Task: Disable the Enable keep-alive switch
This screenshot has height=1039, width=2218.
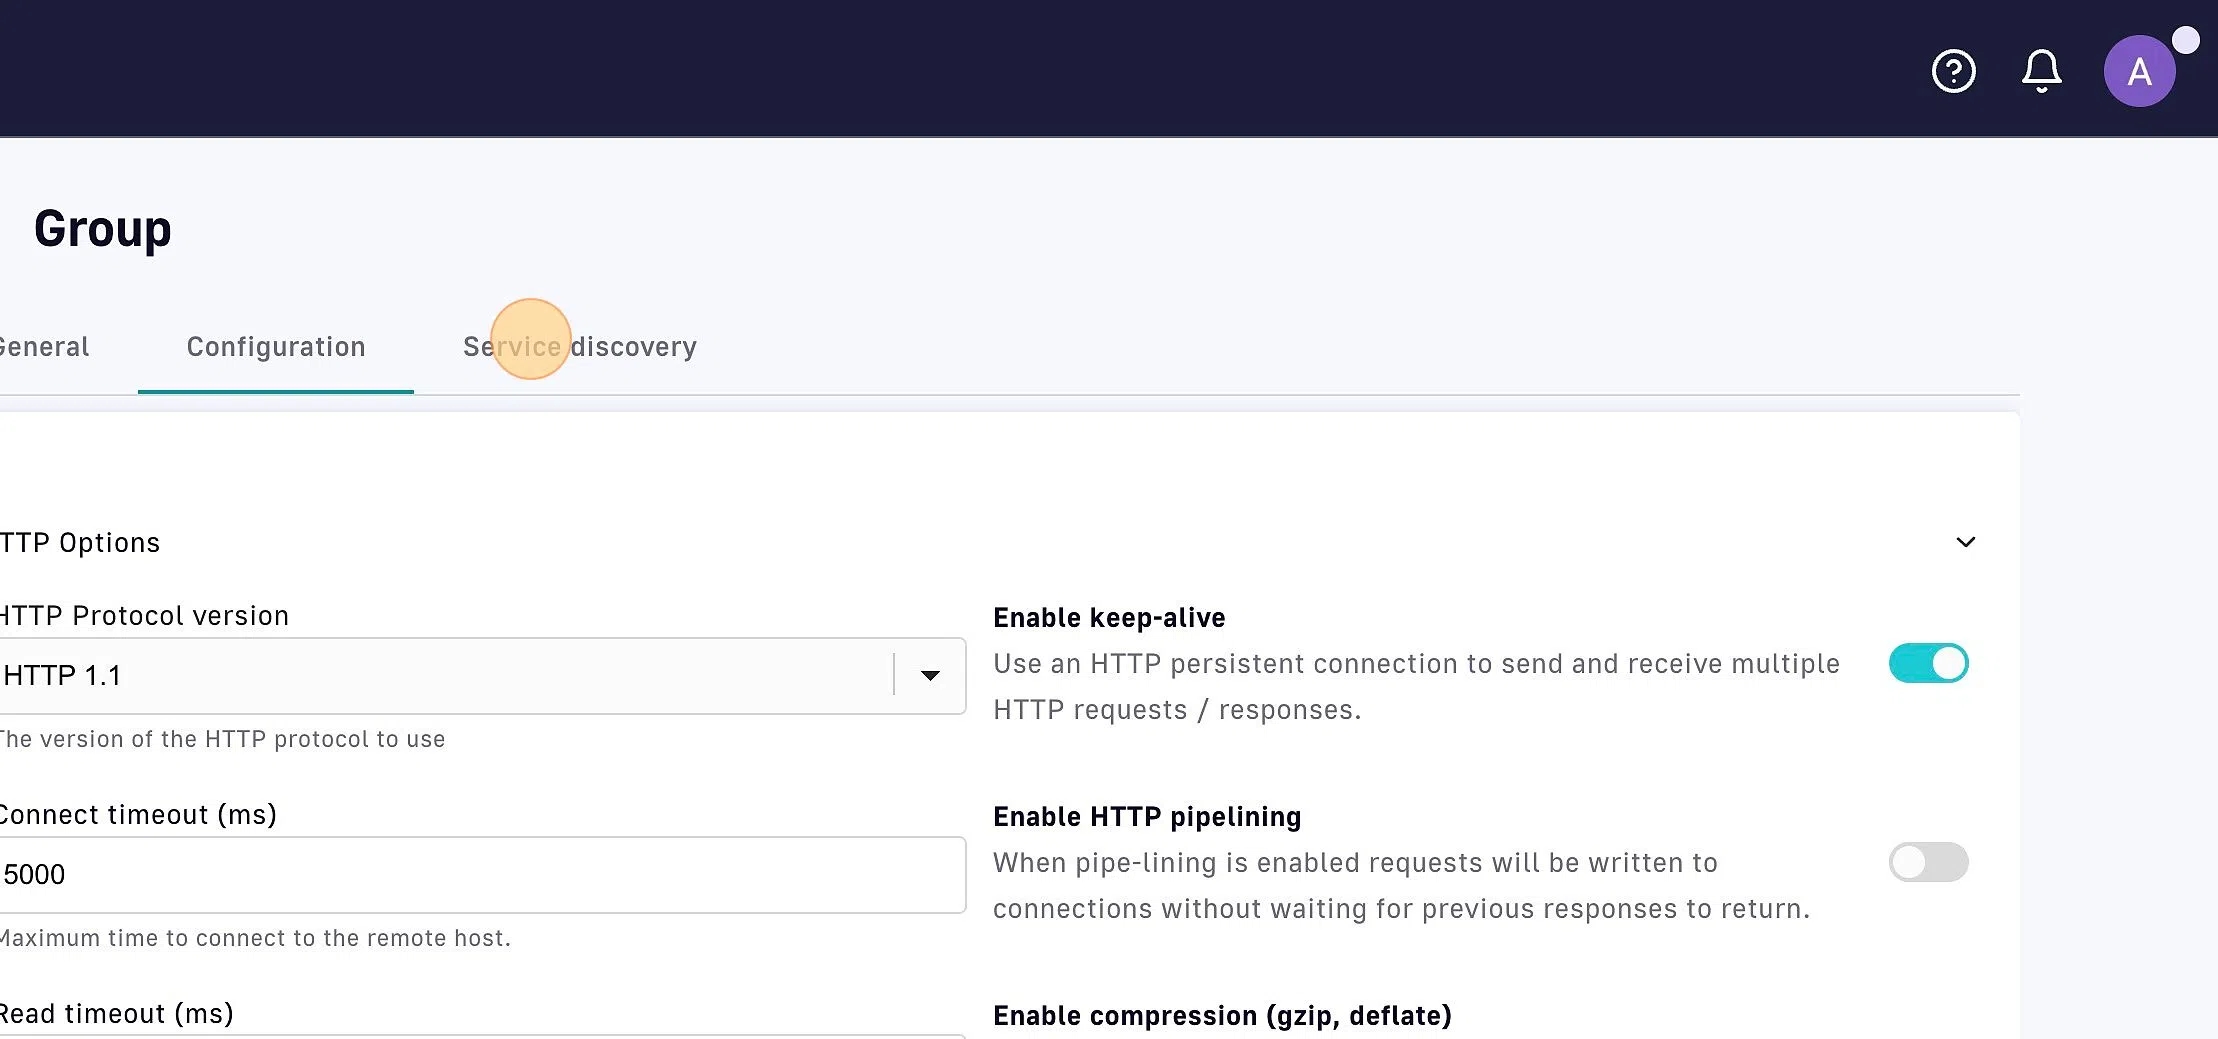Action: pos(1928,663)
